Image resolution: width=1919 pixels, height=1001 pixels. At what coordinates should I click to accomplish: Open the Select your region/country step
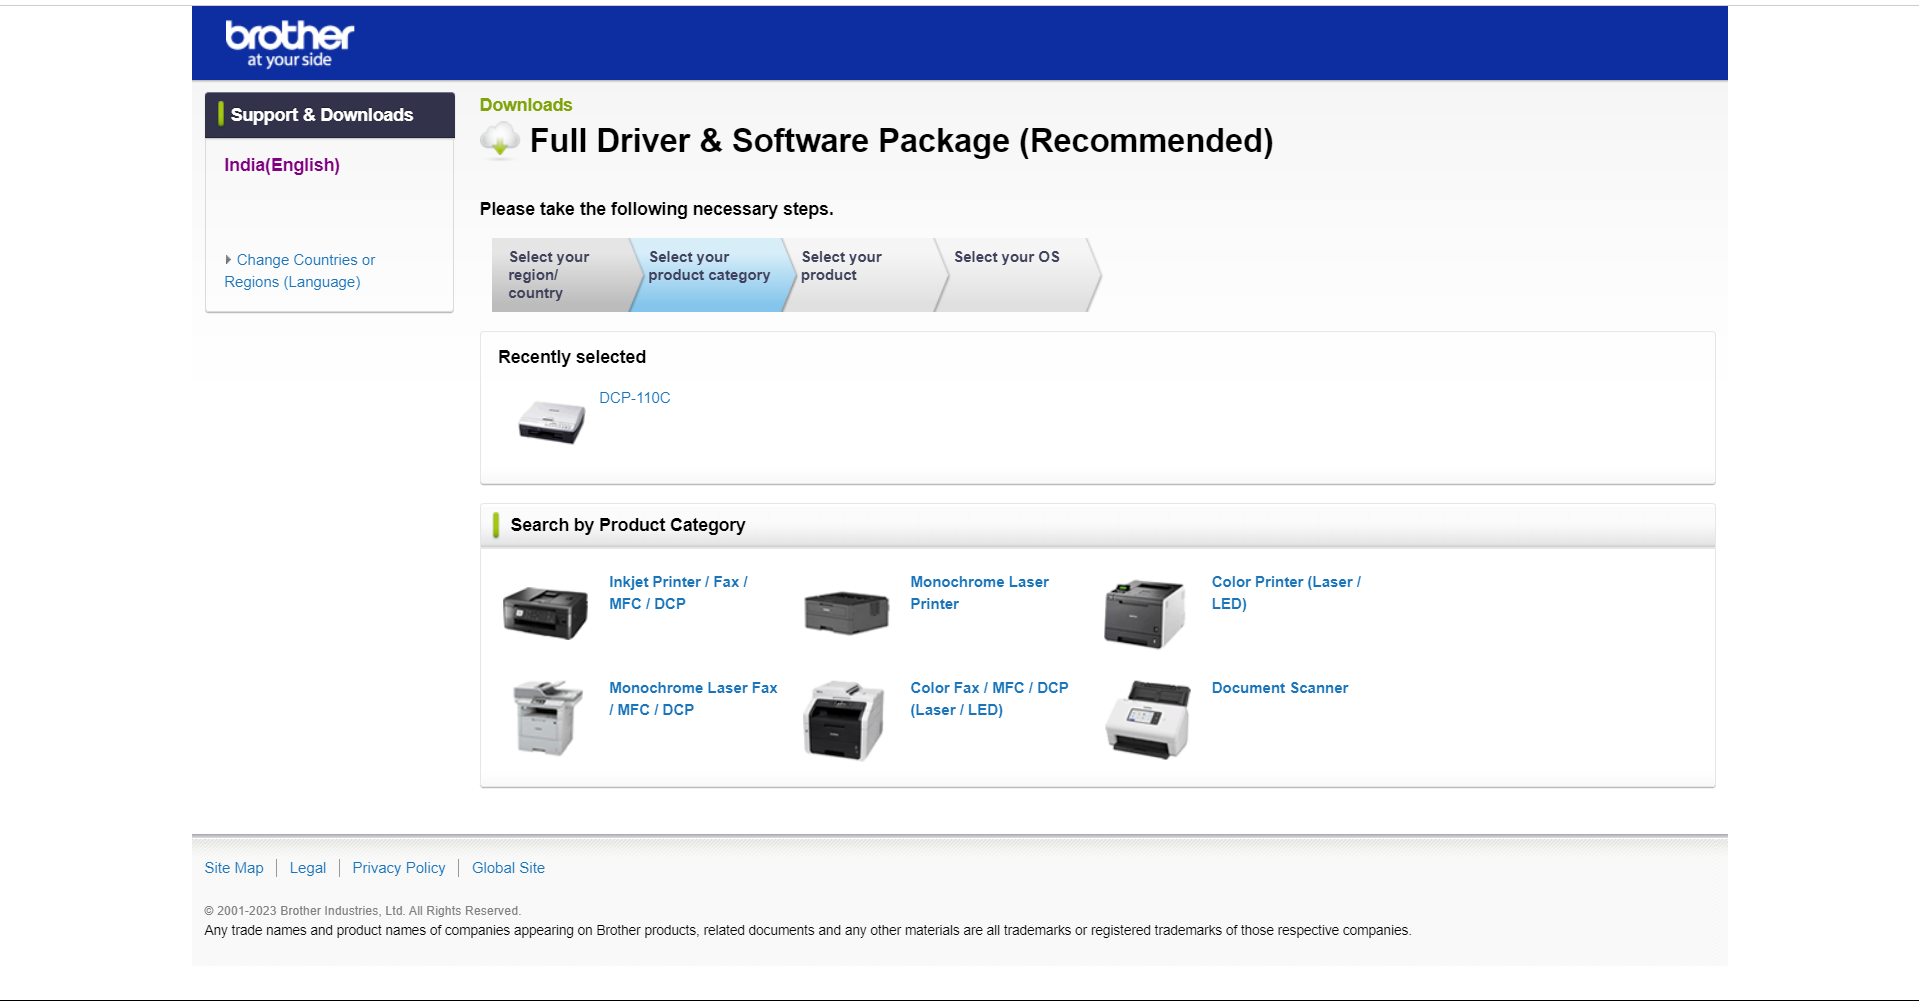point(557,274)
